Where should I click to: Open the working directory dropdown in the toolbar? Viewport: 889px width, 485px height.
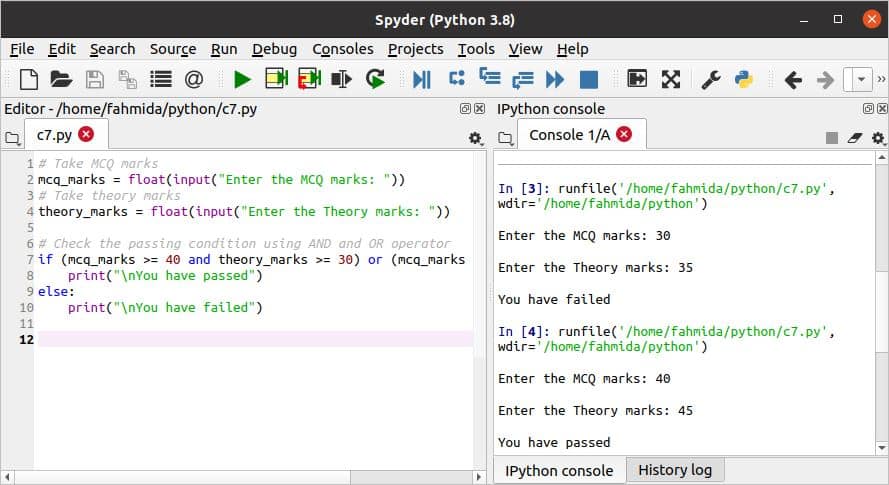pos(861,79)
